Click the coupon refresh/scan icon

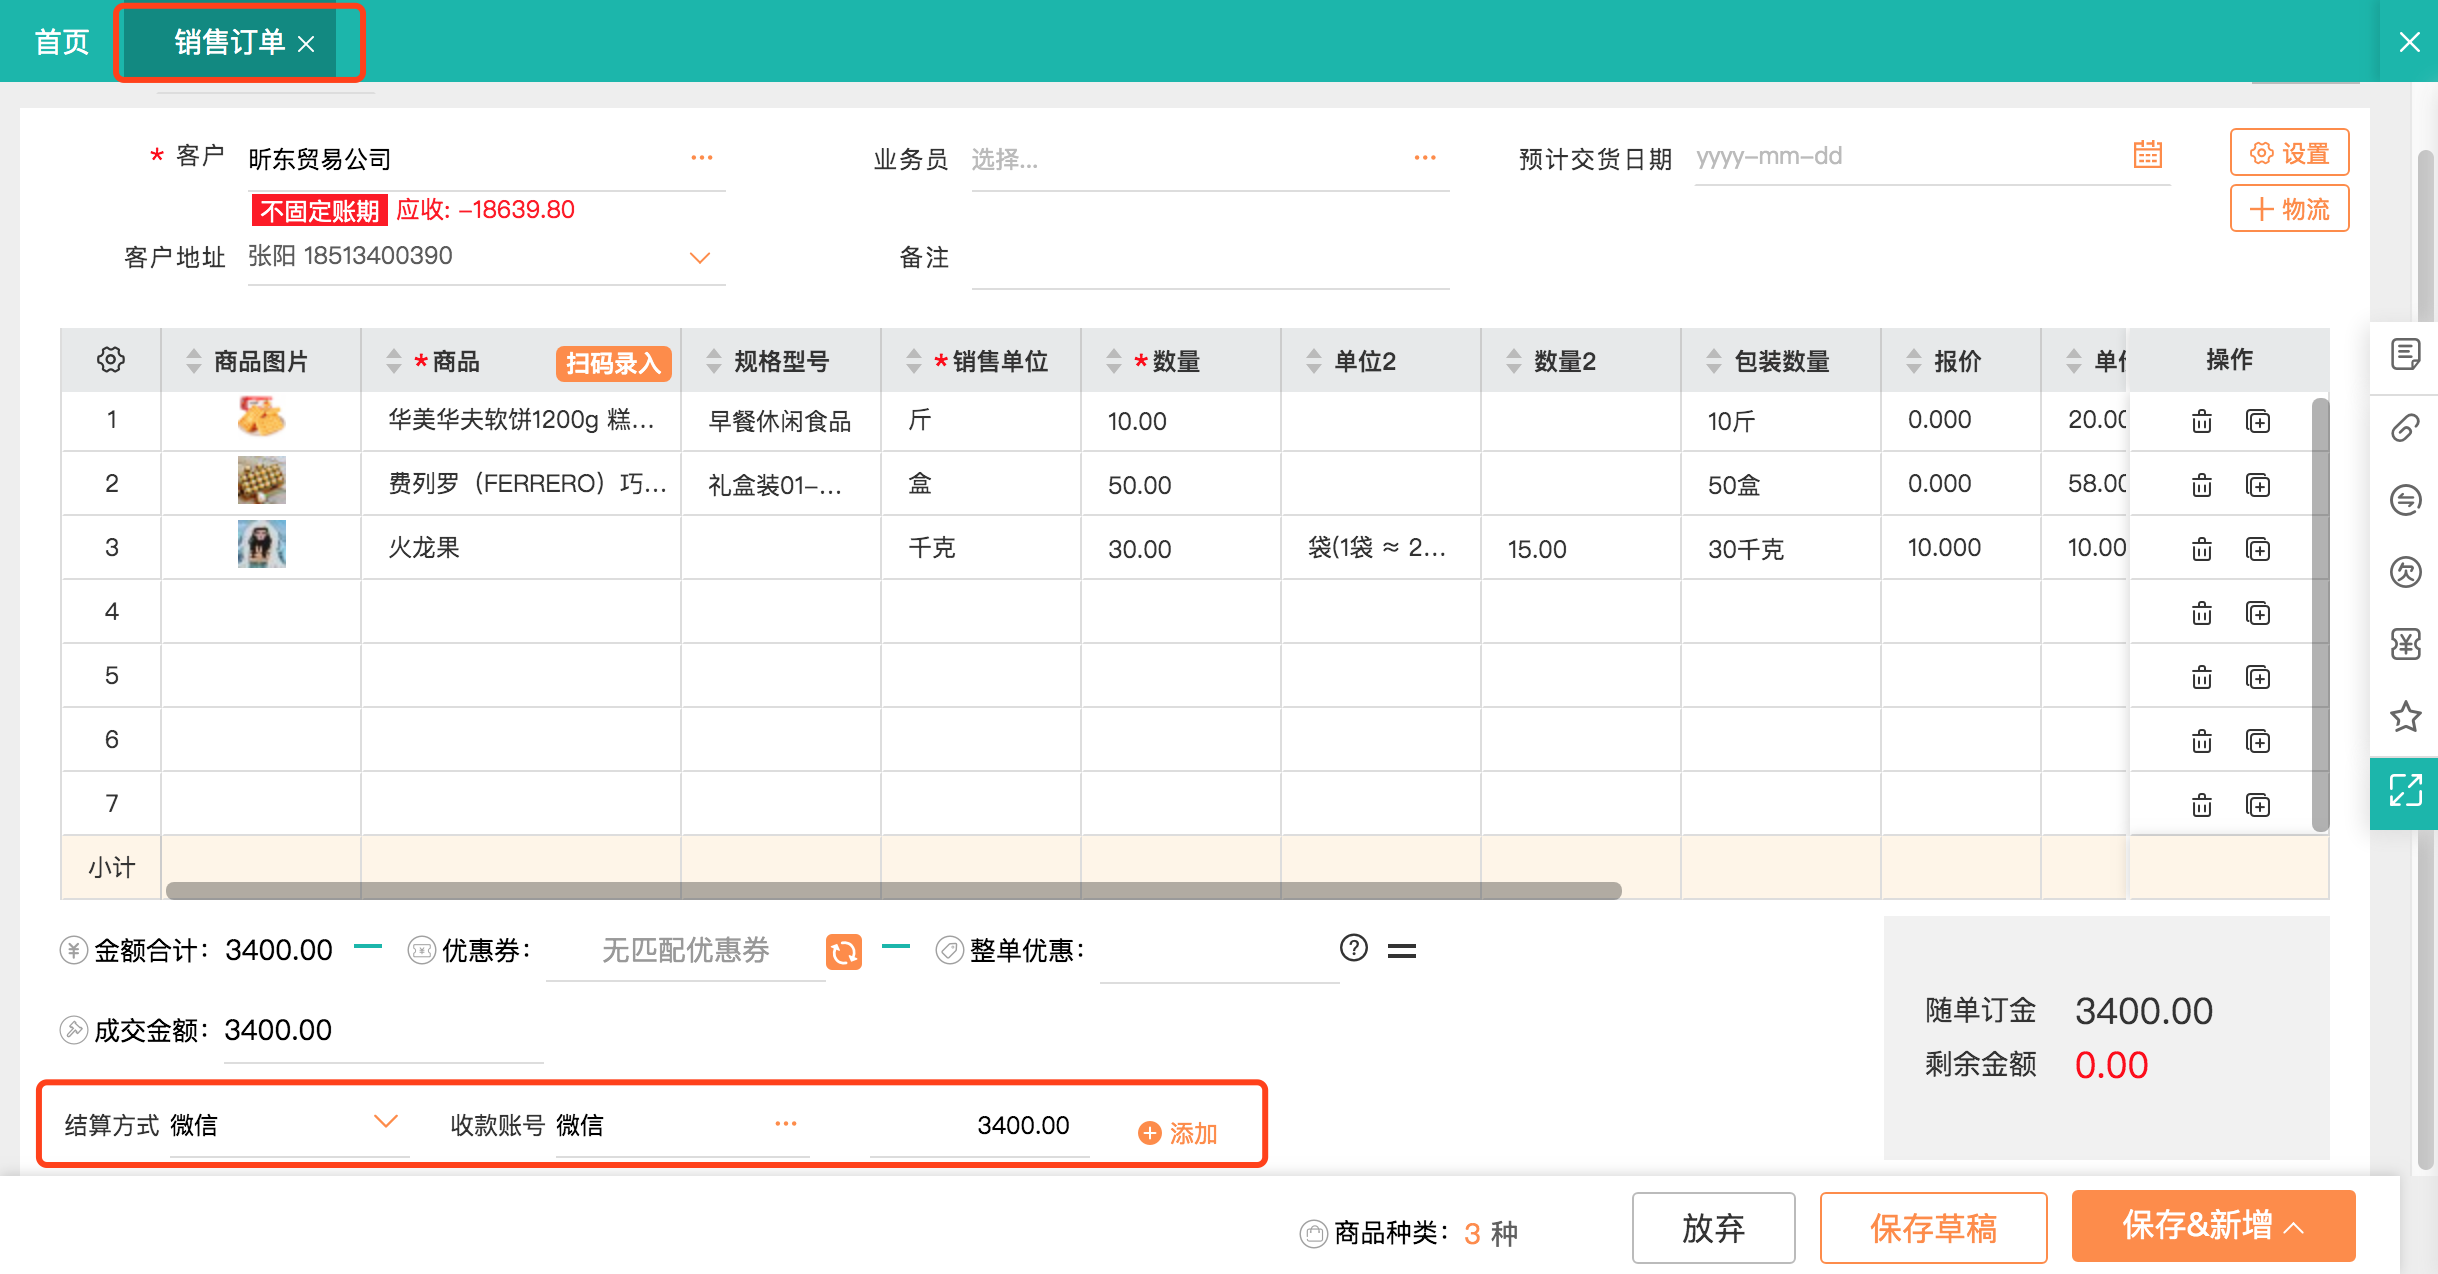(x=843, y=950)
